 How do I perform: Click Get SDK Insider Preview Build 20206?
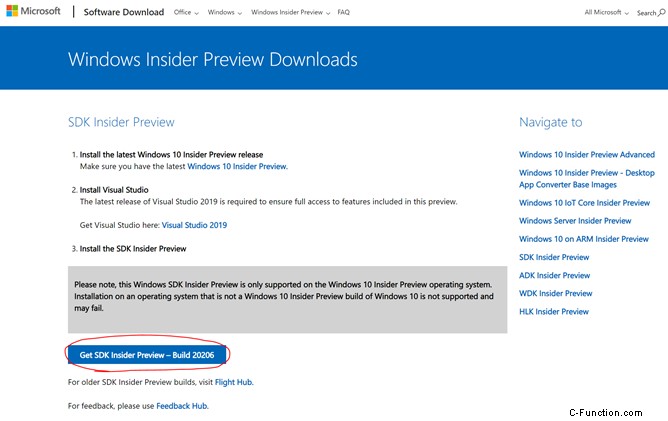coord(147,355)
